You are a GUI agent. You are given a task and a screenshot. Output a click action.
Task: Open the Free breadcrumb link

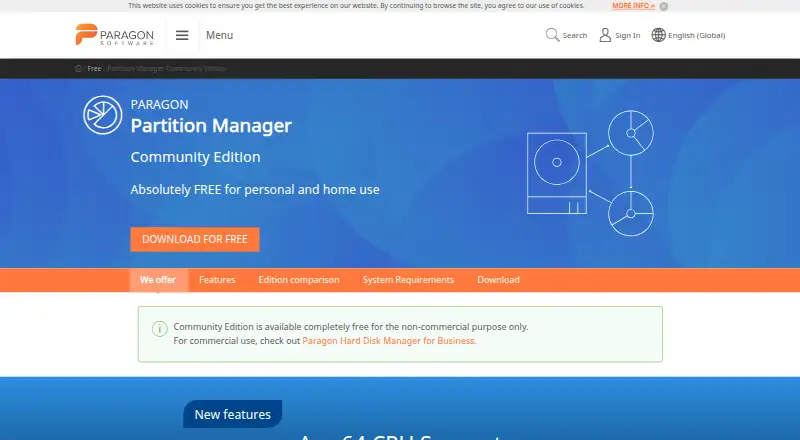(x=94, y=68)
